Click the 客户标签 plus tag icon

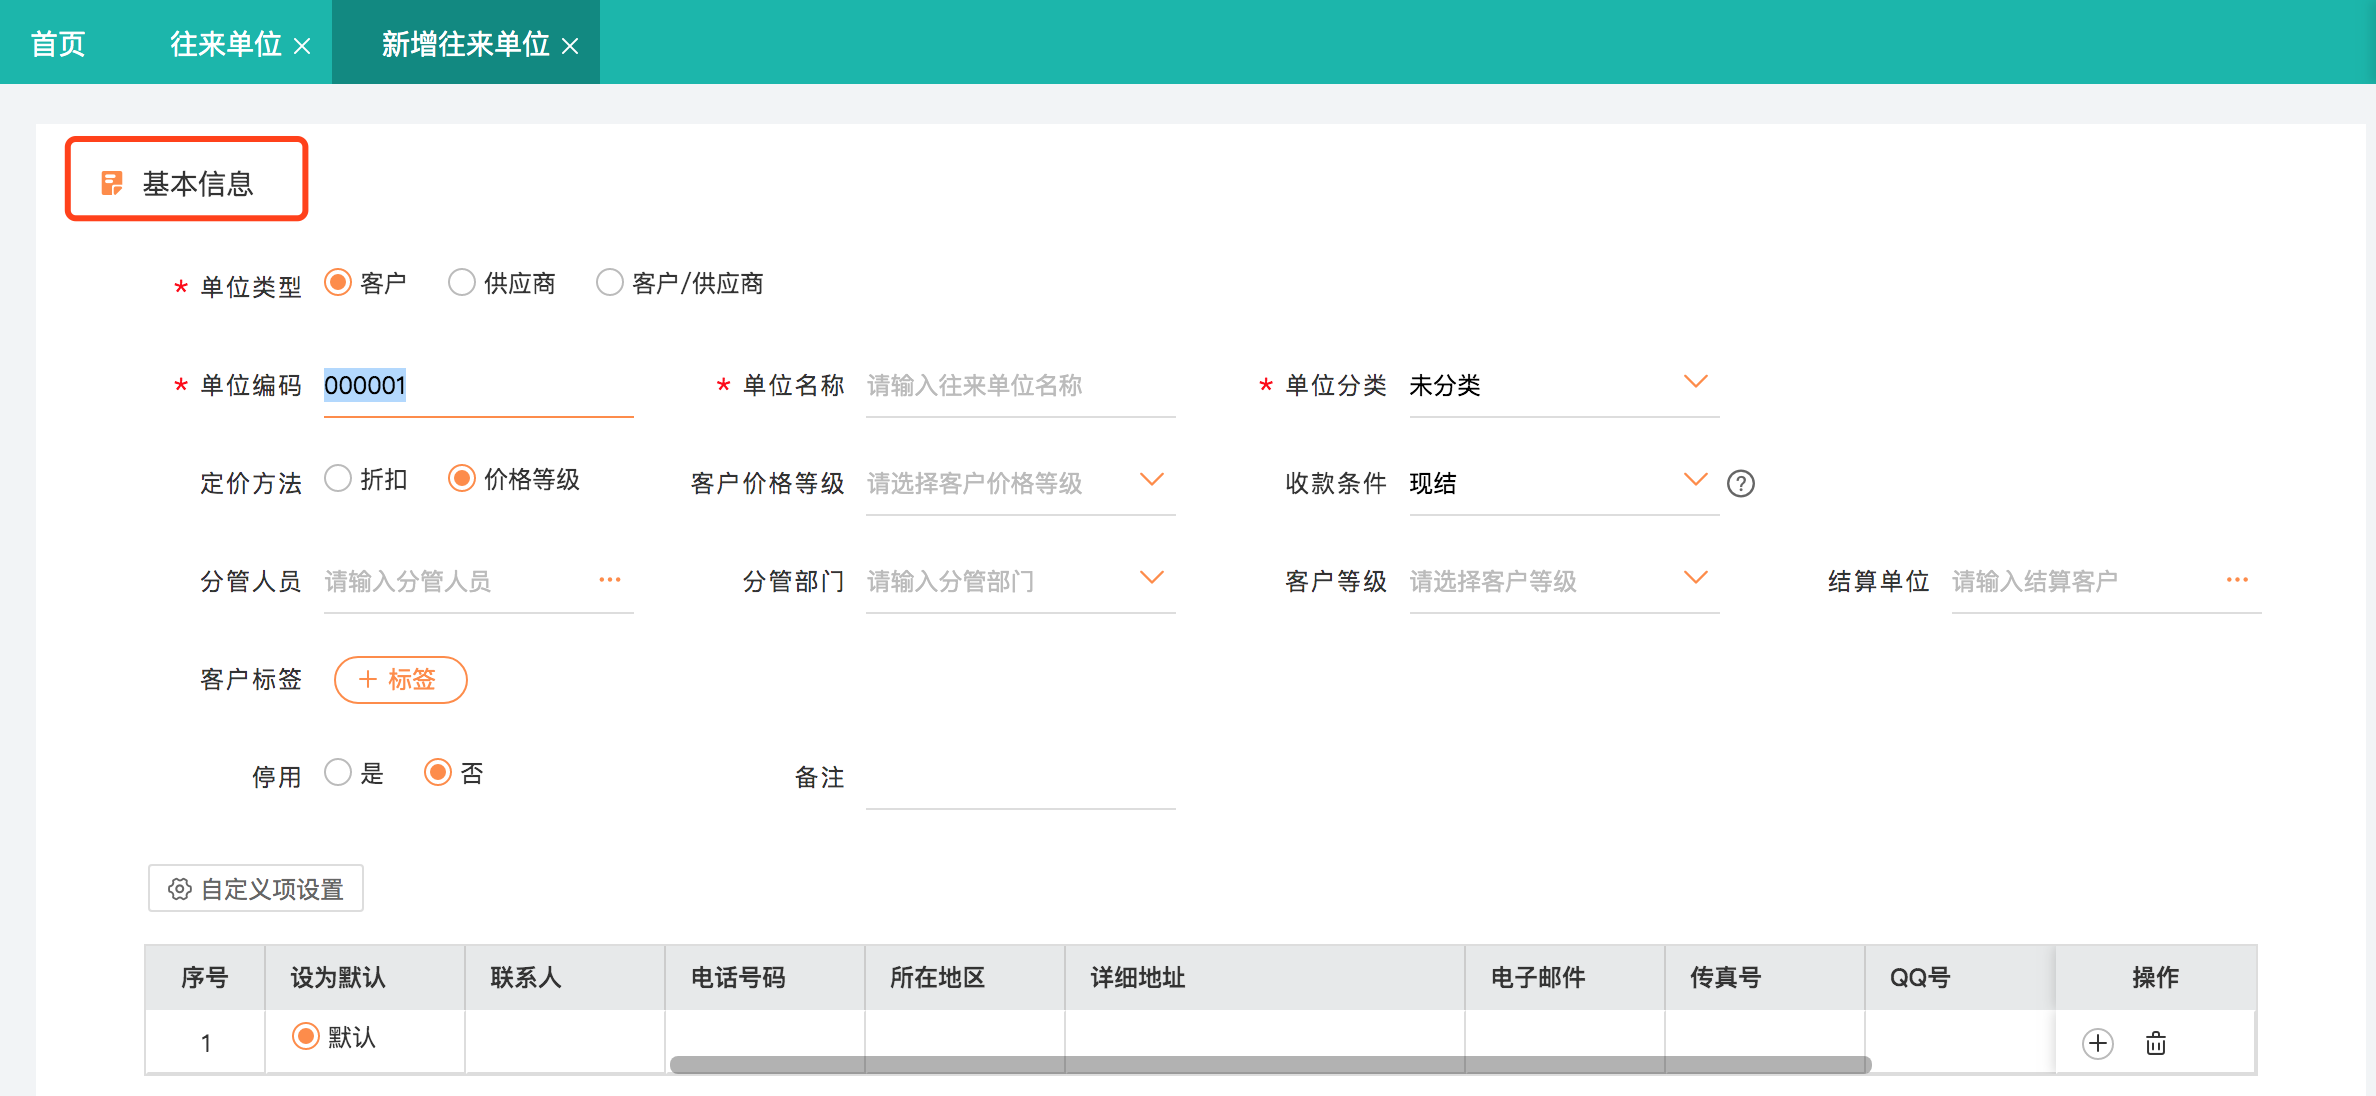click(x=402, y=679)
